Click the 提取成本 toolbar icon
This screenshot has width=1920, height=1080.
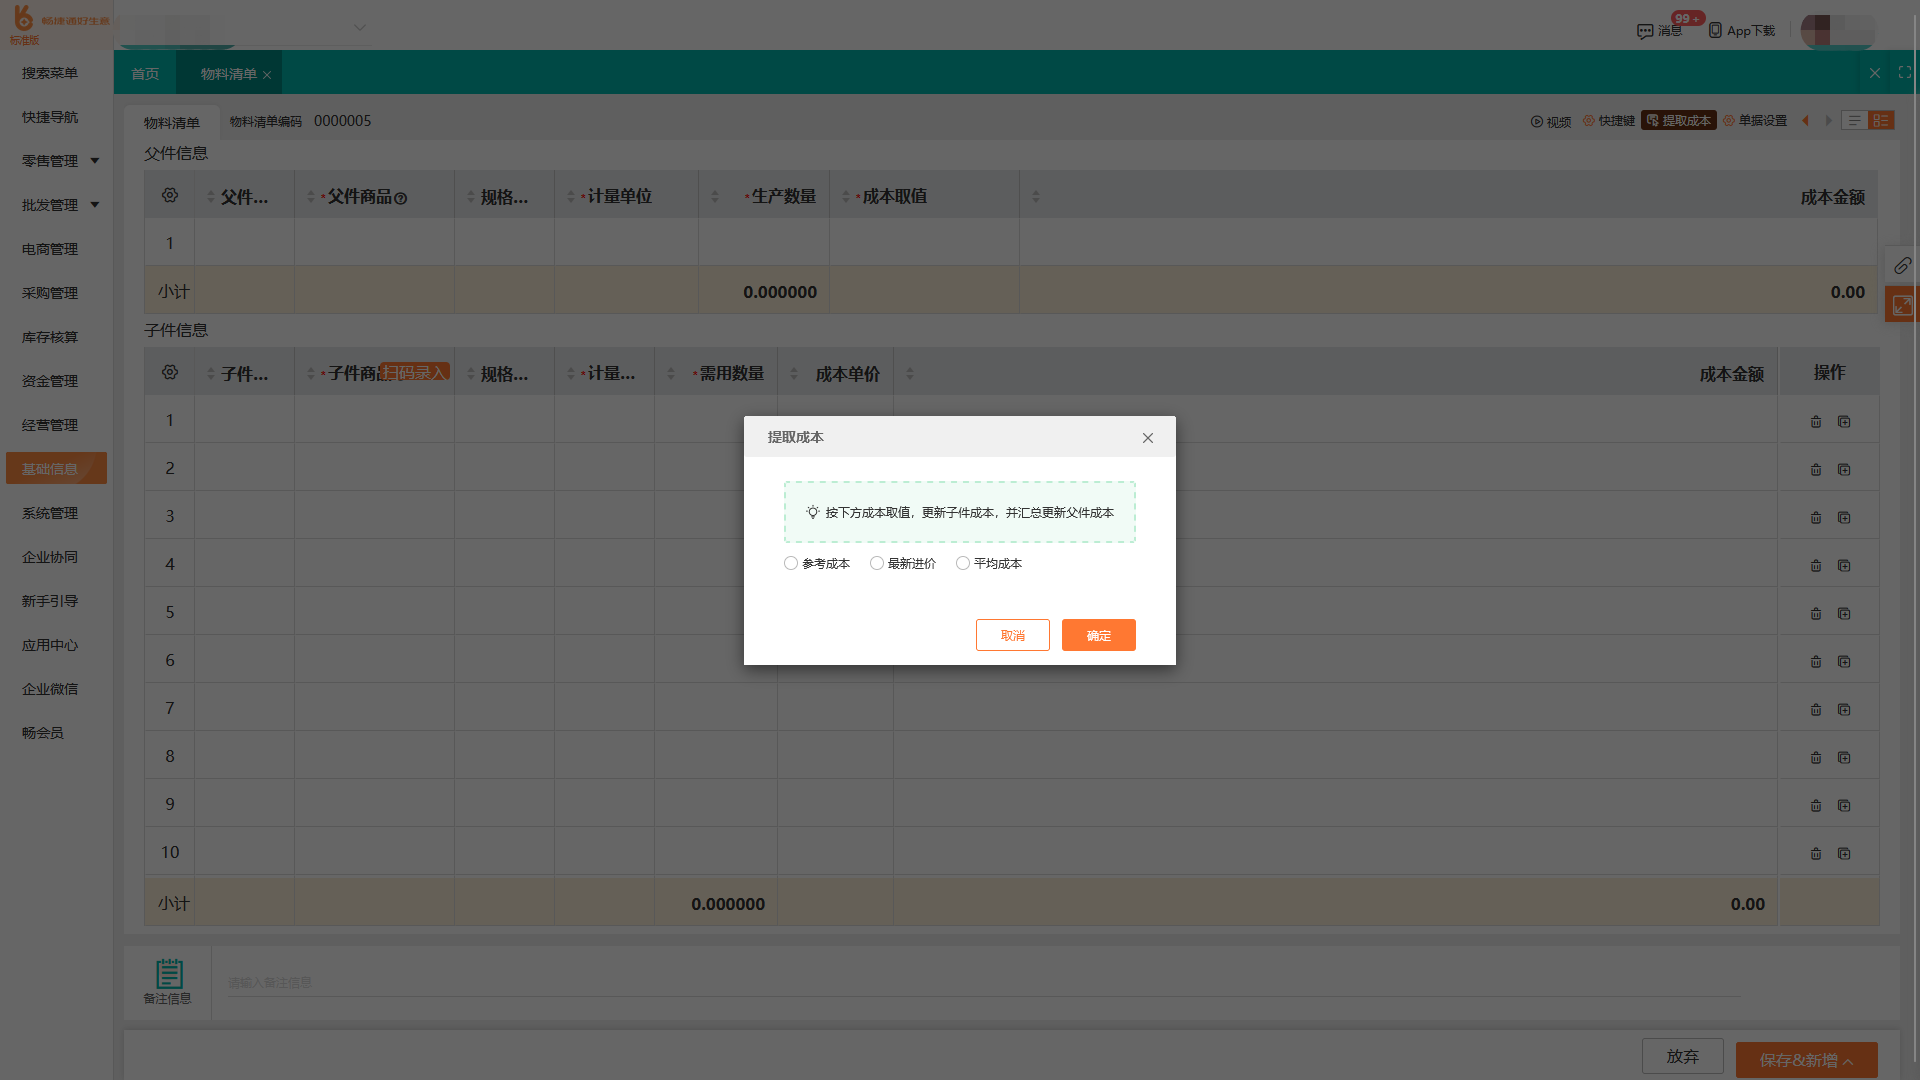1676,120
